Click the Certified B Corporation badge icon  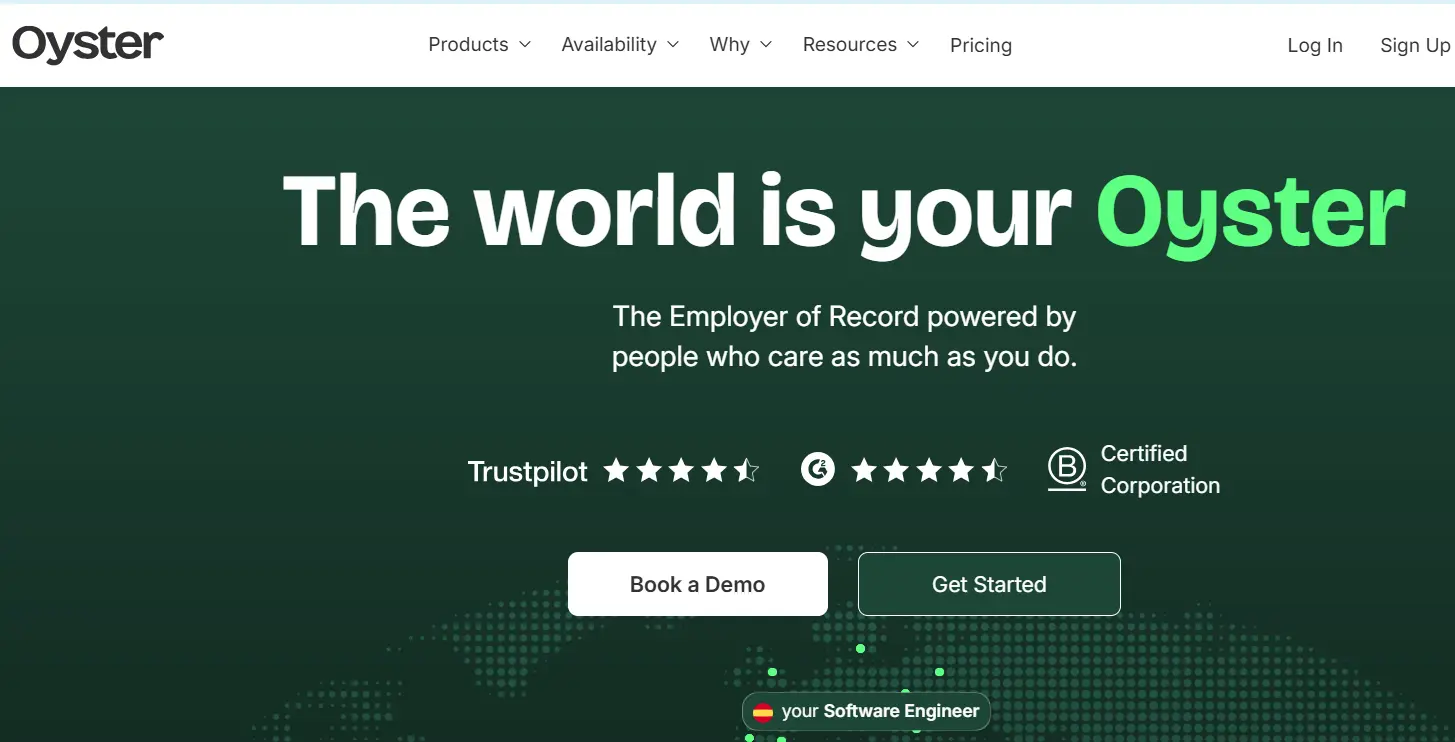pos(1067,469)
